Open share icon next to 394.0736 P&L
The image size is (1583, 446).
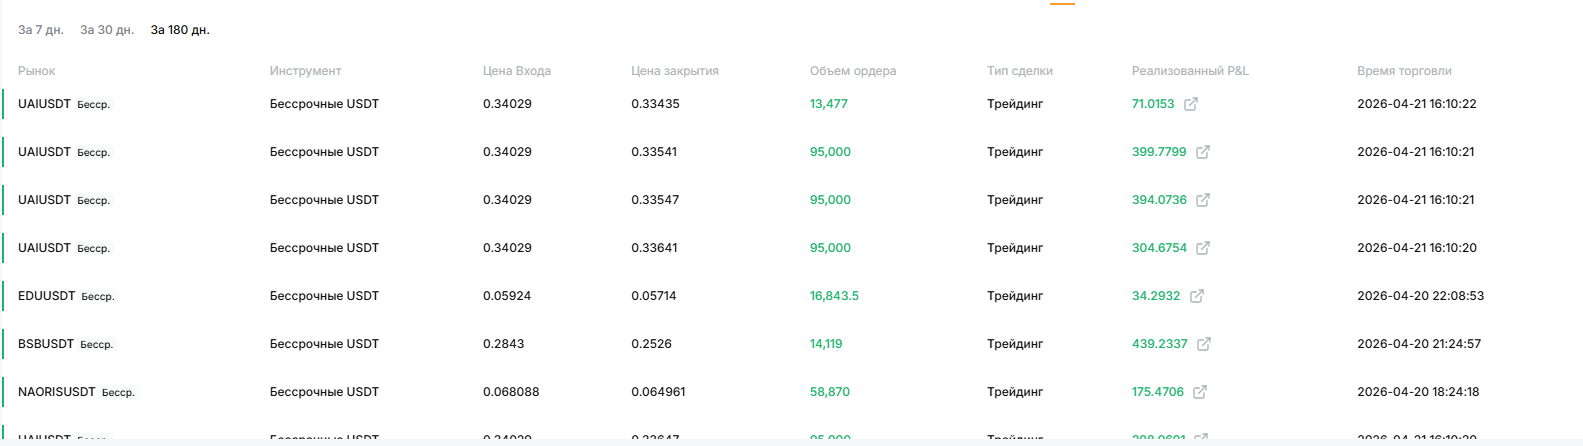point(1202,200)
